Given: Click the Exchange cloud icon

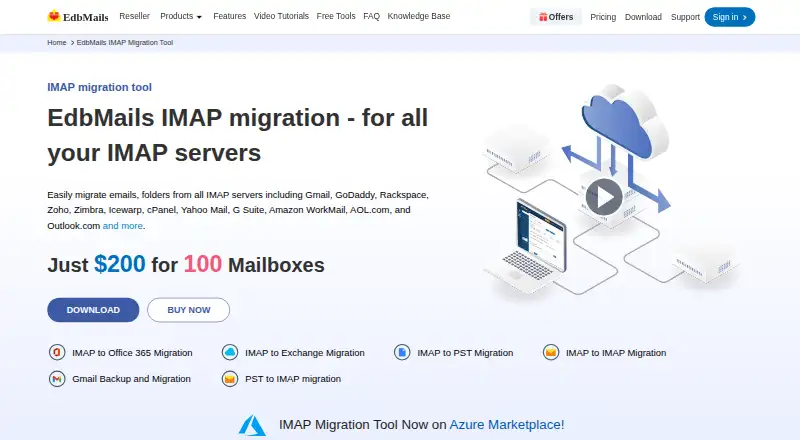Looking at the screenshot, I should (x=230, y=352).
